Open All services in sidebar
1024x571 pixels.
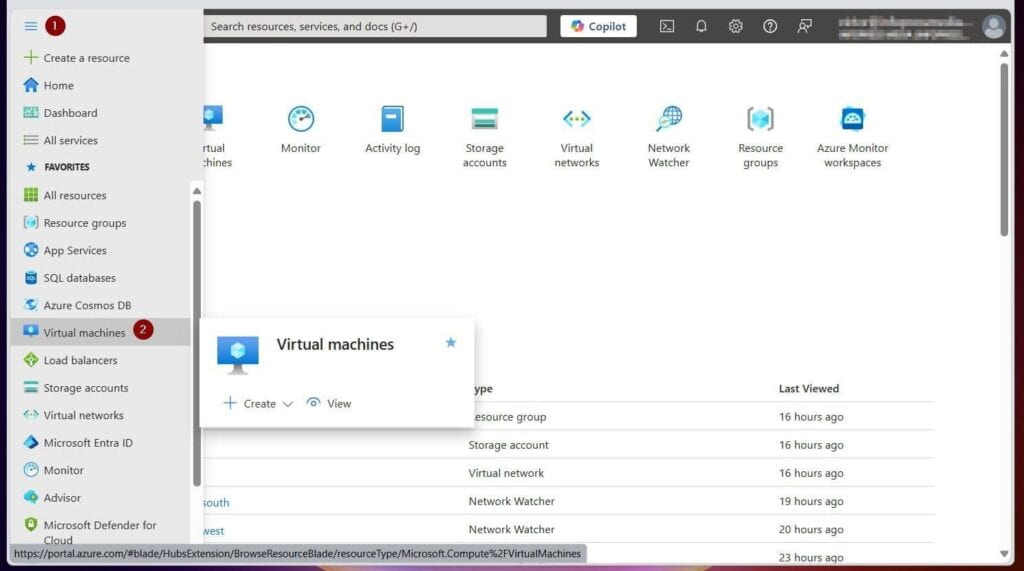pyautogui.click(x=60, y=140)
